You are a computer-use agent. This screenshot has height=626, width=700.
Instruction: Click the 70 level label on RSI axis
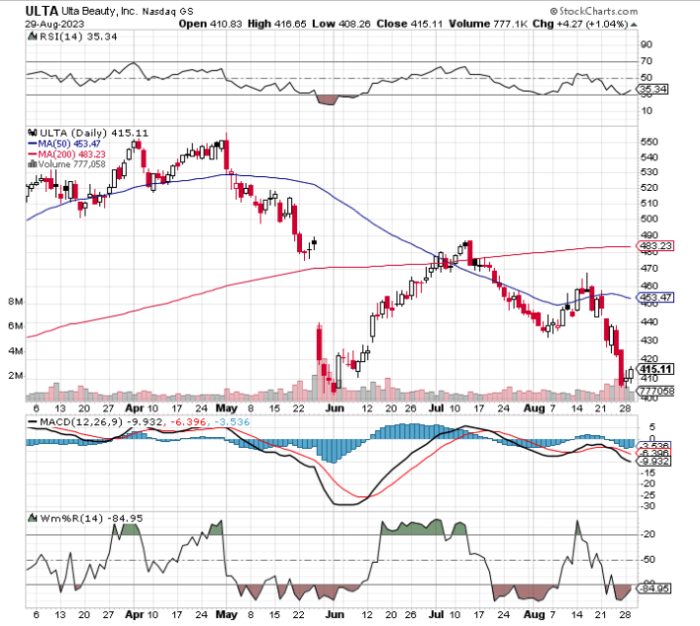click(x=646, y=61)
